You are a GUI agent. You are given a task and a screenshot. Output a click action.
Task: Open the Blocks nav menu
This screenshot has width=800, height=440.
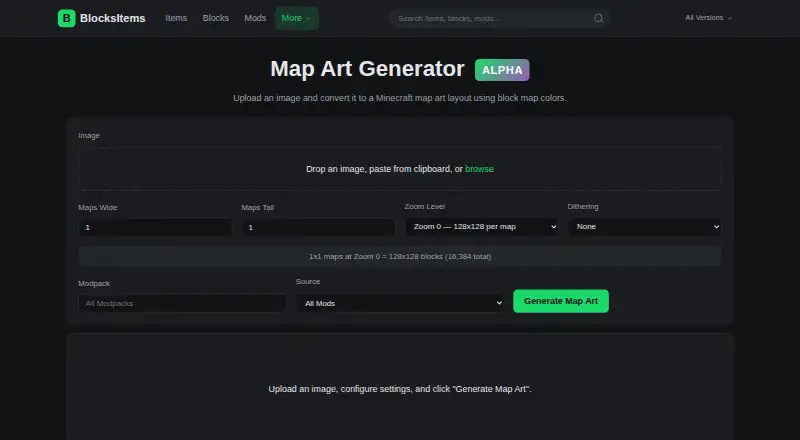click(216, 18)
